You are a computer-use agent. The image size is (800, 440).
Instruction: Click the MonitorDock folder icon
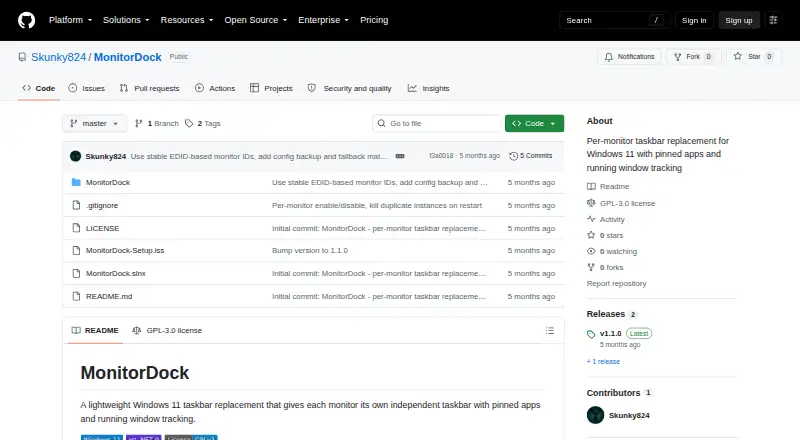pyautogui.click(x=76, y=182)
